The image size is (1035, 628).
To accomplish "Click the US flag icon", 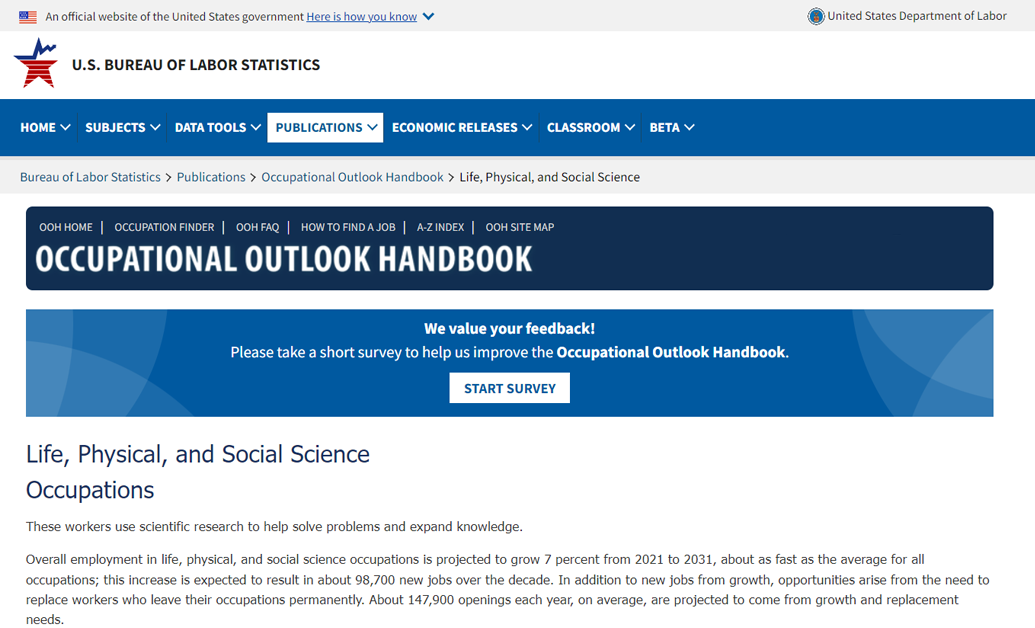I will click(28, 17).
